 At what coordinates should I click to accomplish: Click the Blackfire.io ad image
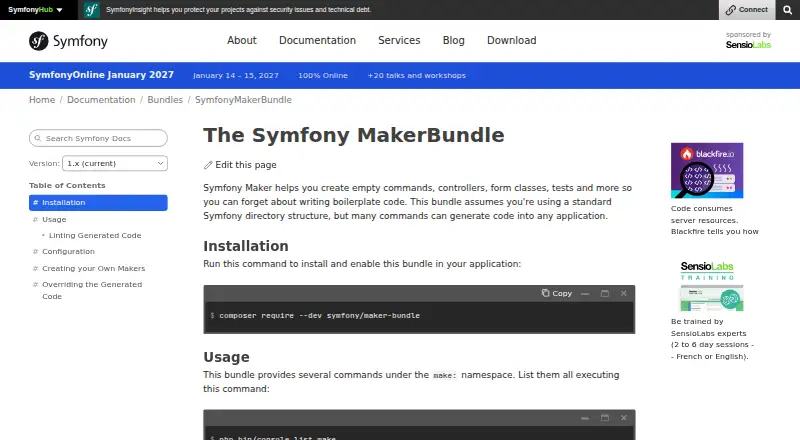(x=707, y=170)
